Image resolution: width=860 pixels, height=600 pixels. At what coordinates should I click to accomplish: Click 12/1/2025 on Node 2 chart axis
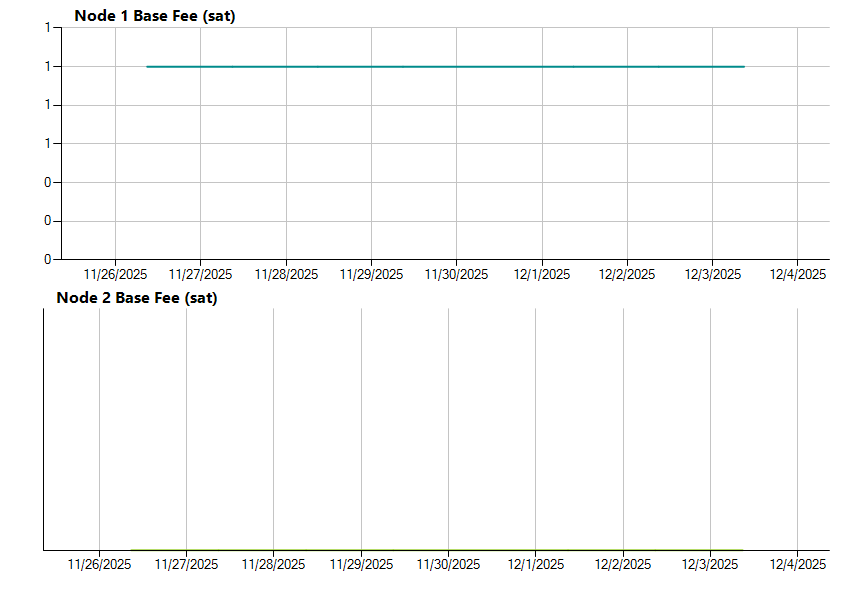pos(535,564)
